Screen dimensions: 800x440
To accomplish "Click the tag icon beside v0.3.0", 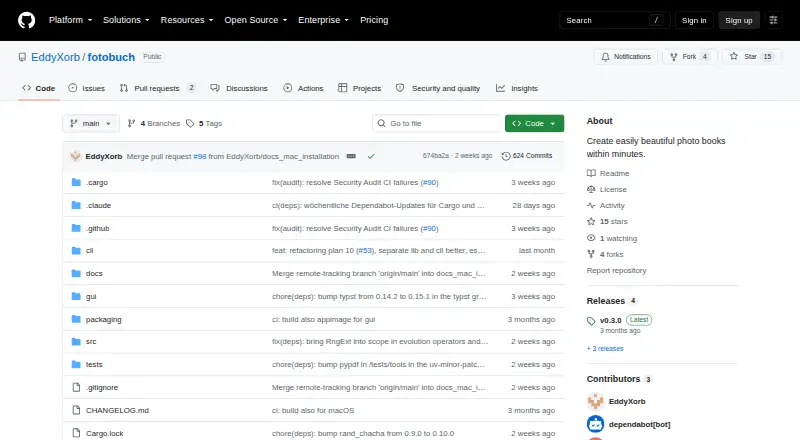I will pos(591,321).
